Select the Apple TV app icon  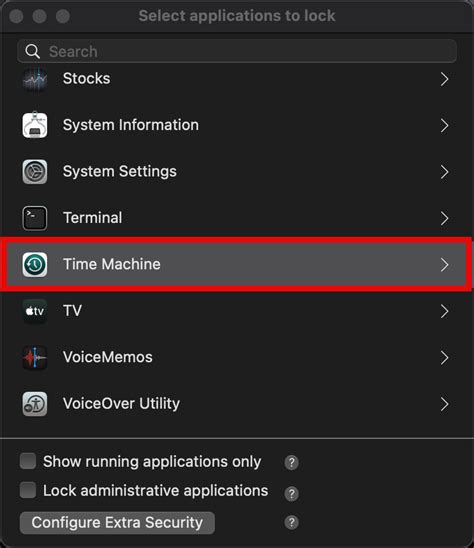[35, 311]
